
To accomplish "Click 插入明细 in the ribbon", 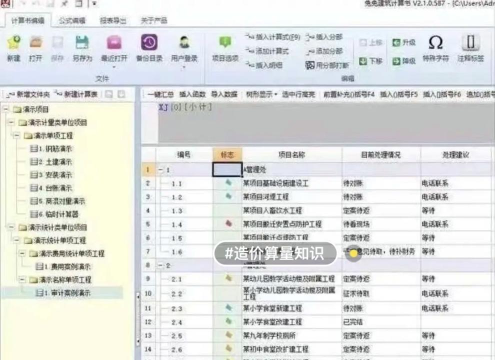I will click(264, 65).
